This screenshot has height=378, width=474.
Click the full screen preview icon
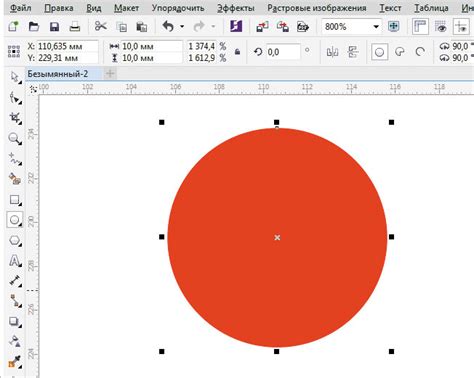click(x=394, y=26)
